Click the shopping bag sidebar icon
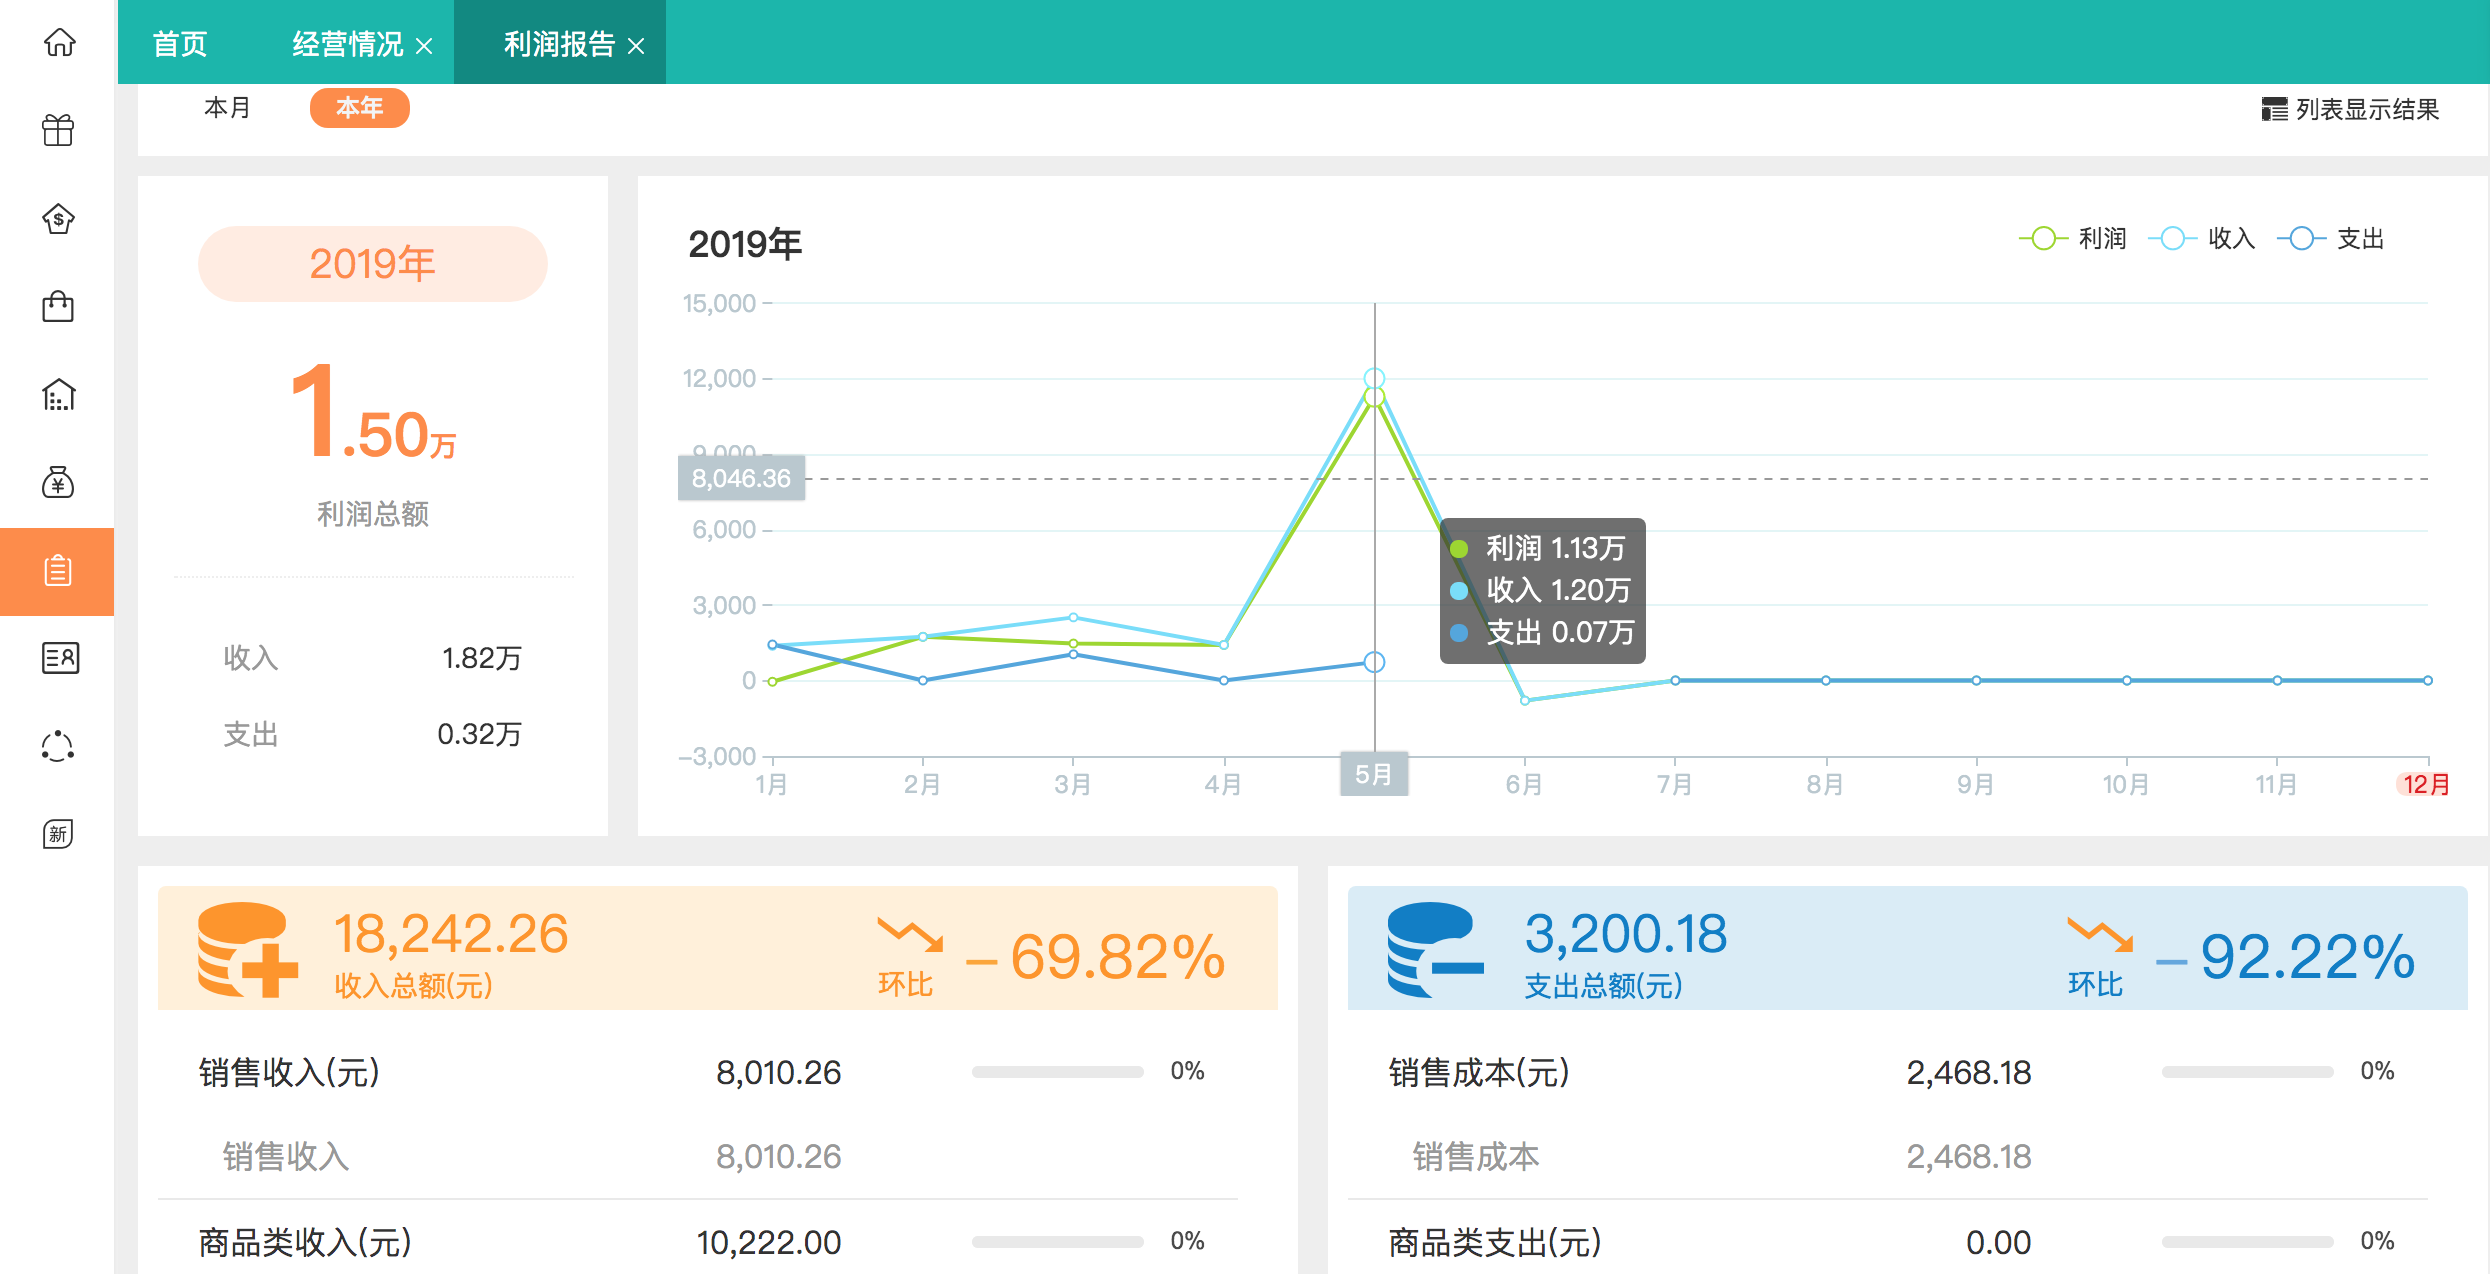The width and height of the screenshot is (2490, 1274). click(57, 306)
